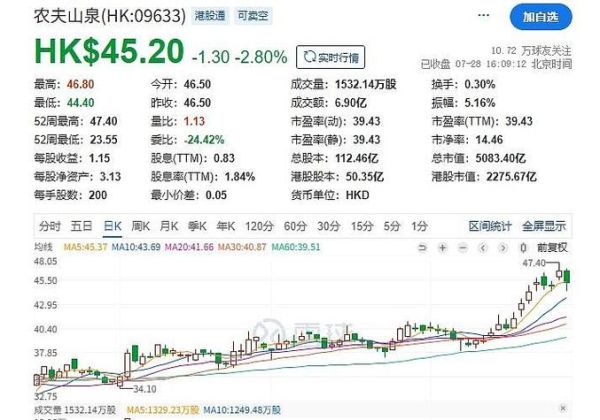Select the 月K tab

click(169, 226)
